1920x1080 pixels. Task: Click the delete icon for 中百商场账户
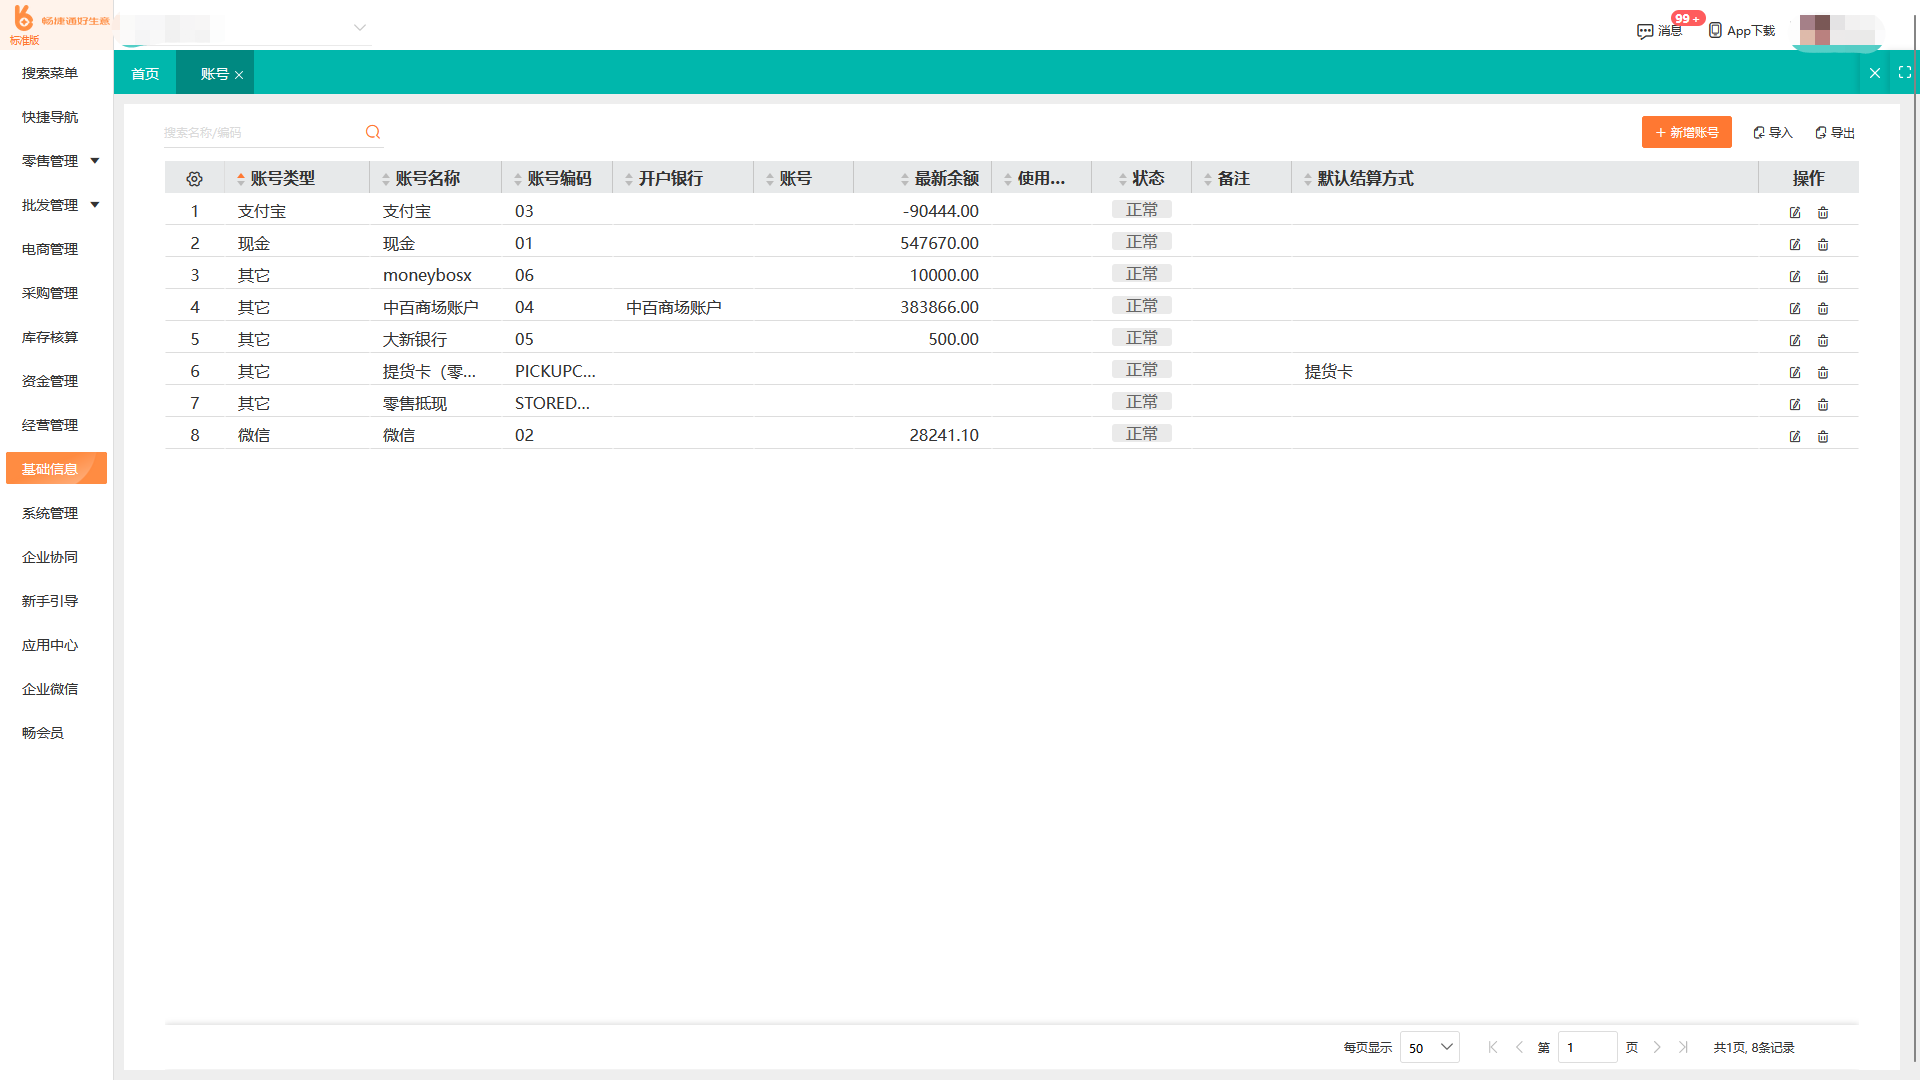click(x=1822, y=306)
